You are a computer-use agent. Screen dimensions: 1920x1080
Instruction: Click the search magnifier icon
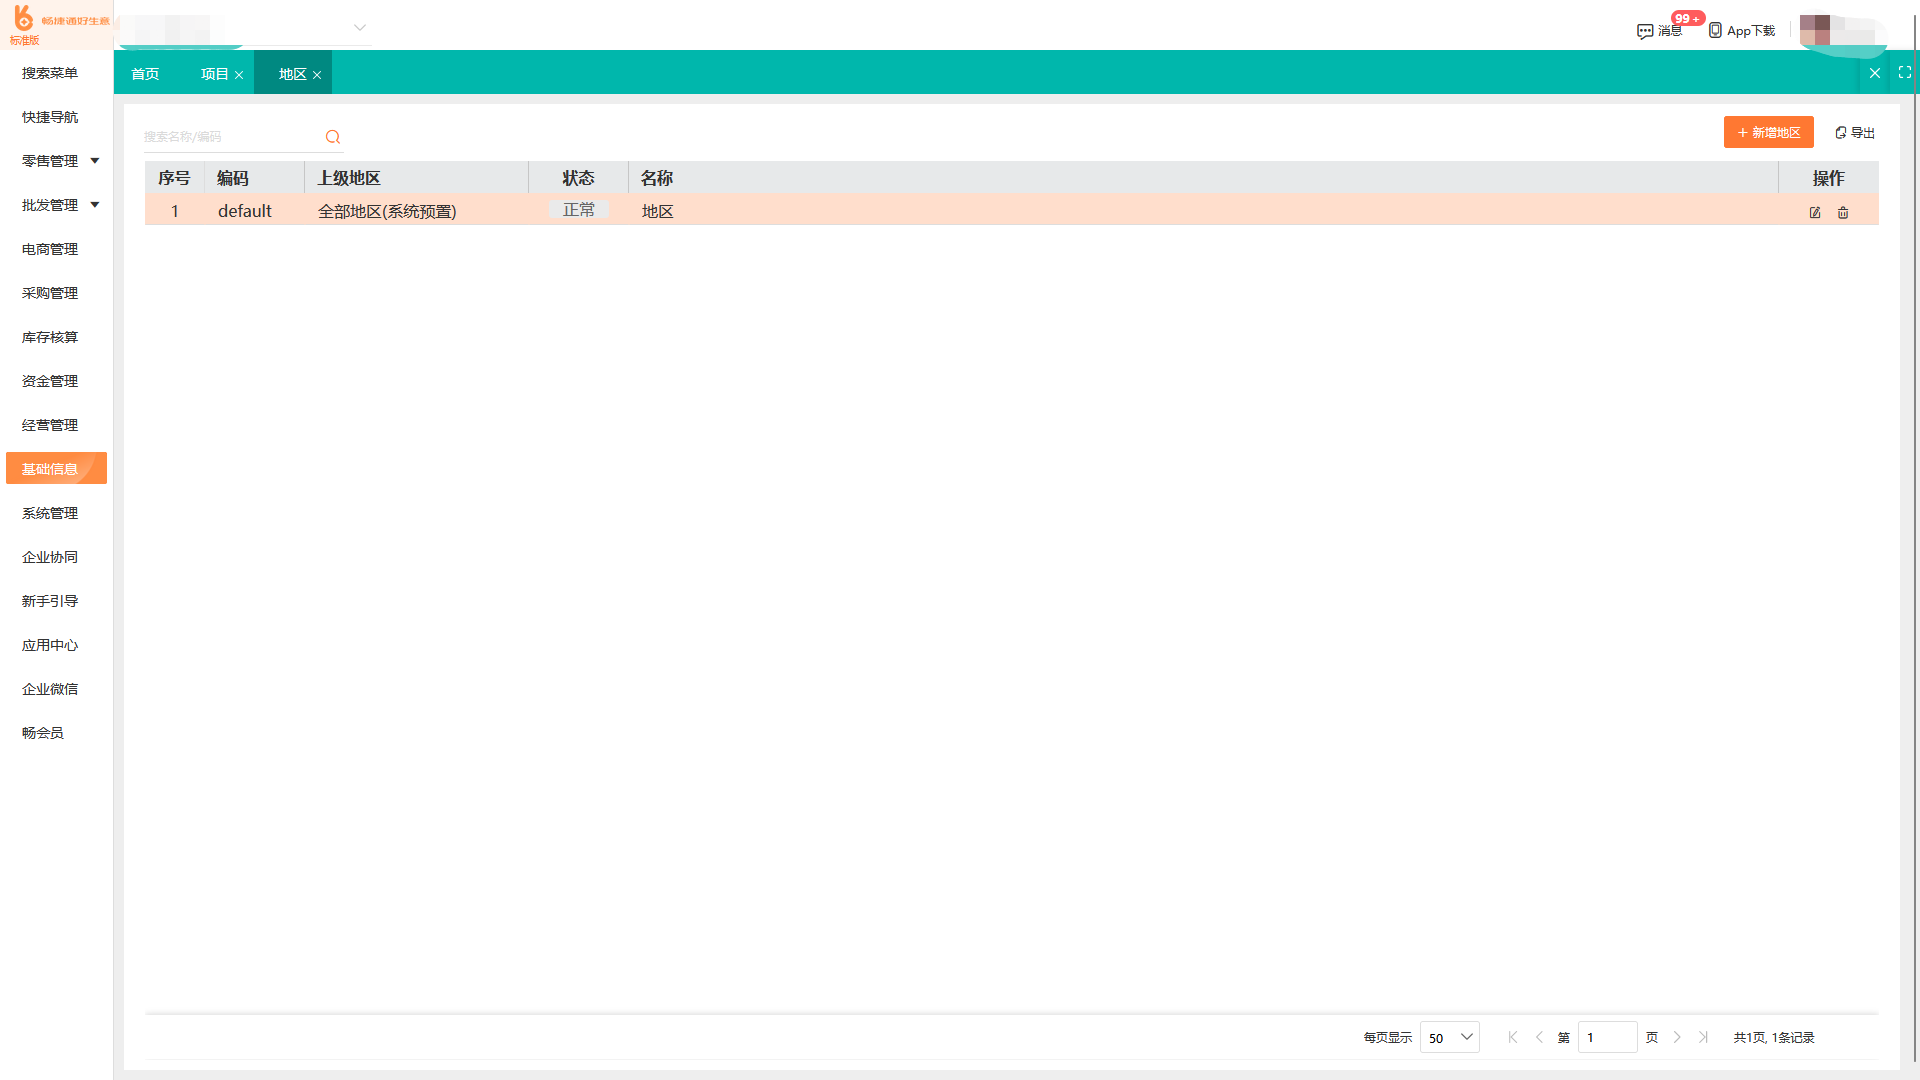pyautogui.click(x=332, y=136)
